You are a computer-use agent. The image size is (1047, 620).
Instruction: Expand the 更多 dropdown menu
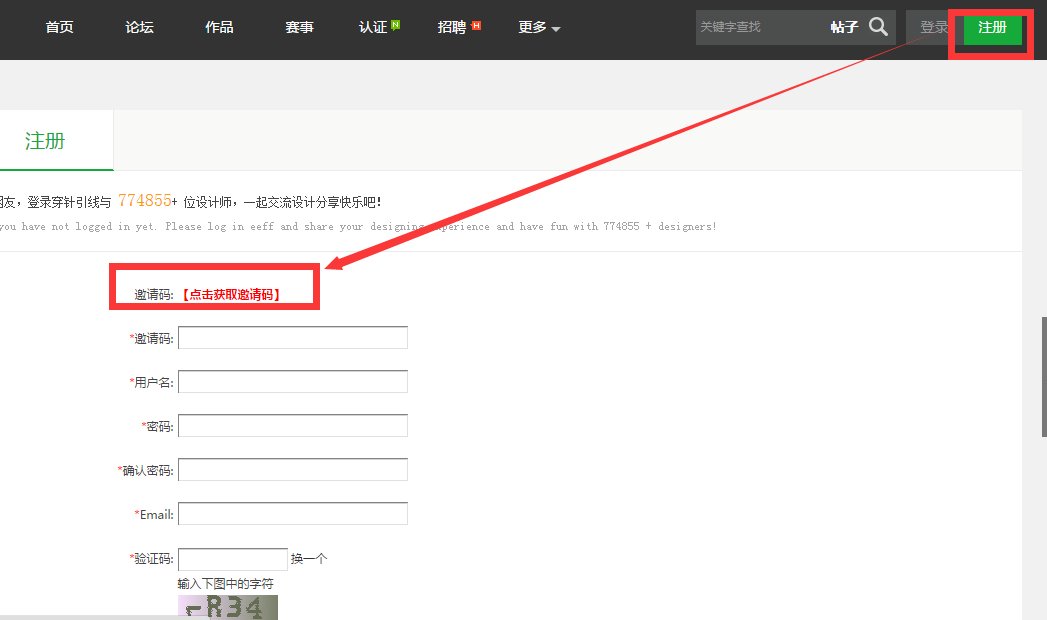(x=539, y=28)
